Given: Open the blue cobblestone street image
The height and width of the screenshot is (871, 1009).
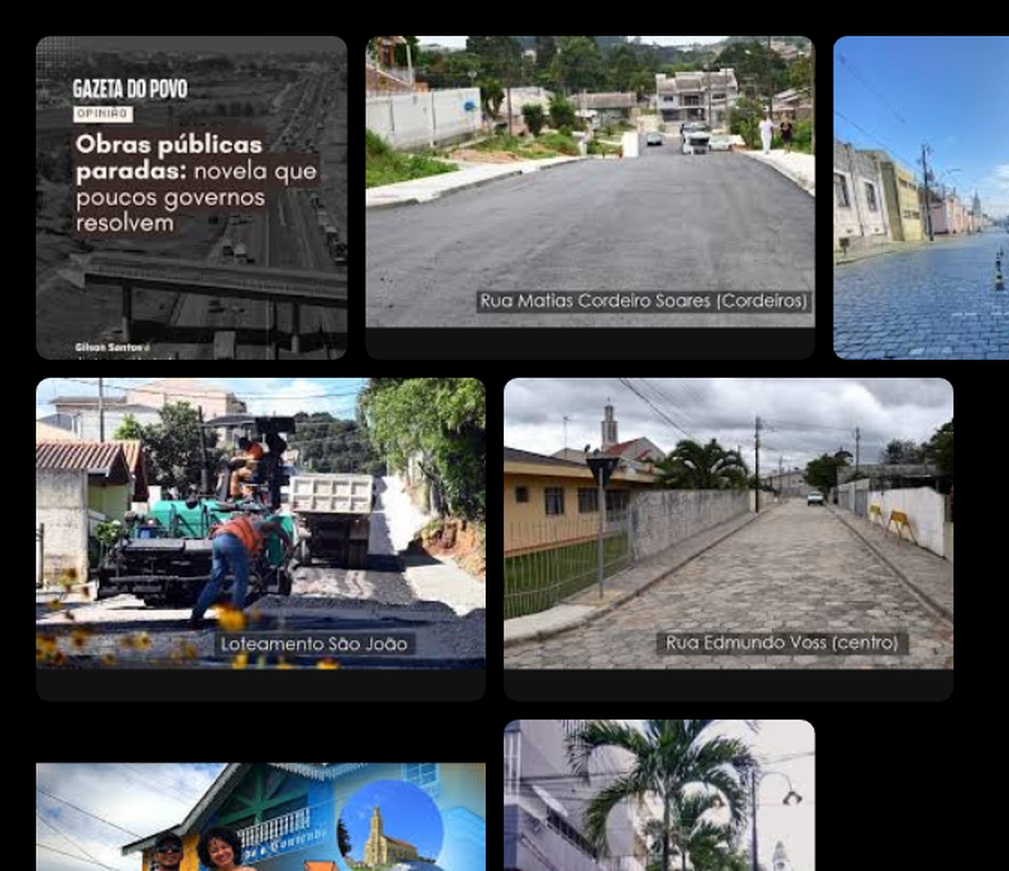Looking at the screenshot, I should (x=921, y=198).
